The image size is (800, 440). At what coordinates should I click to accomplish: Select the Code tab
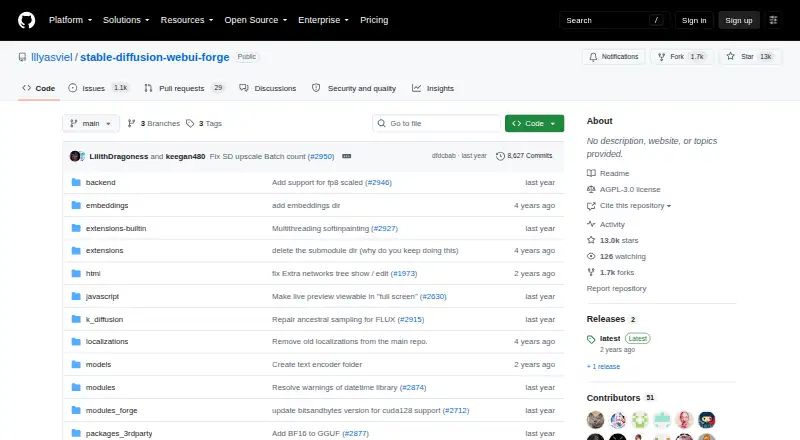tap(38, 88)
